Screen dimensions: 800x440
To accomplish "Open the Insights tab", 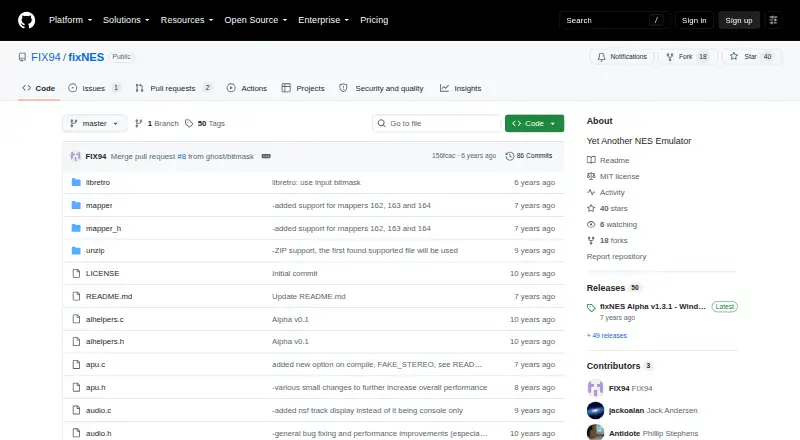I will [x=461, y=88].
